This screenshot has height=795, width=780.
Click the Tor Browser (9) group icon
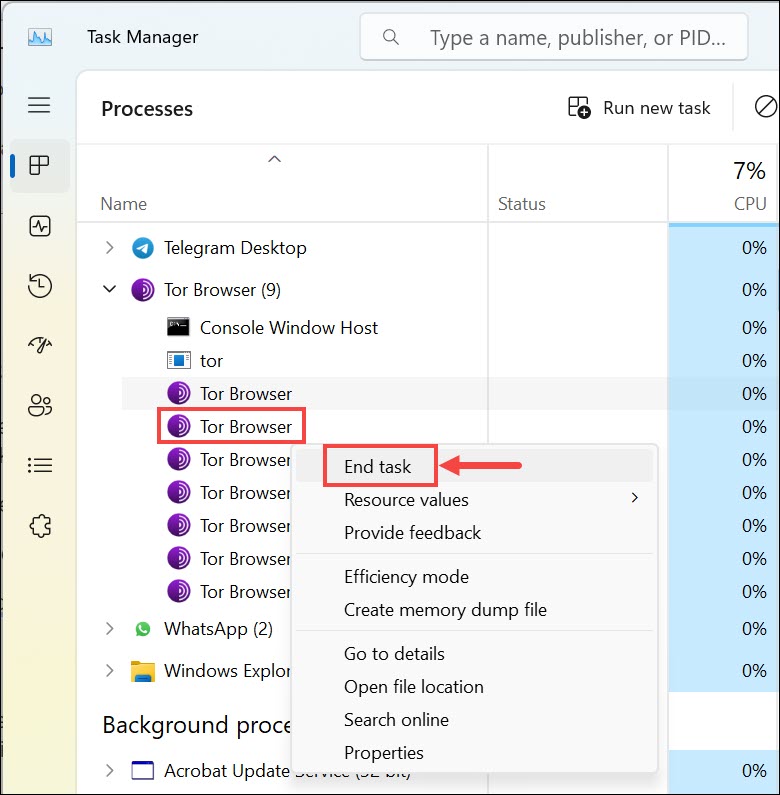pos(143,290)
